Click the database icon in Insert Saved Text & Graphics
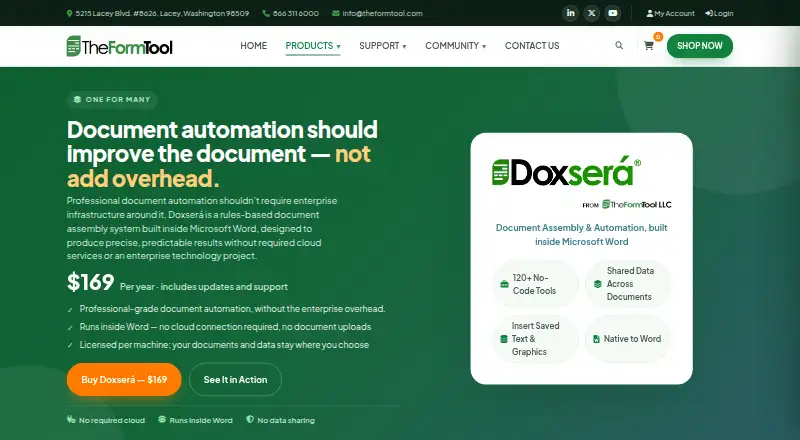The image size is (800, 440). click(504, 339)
